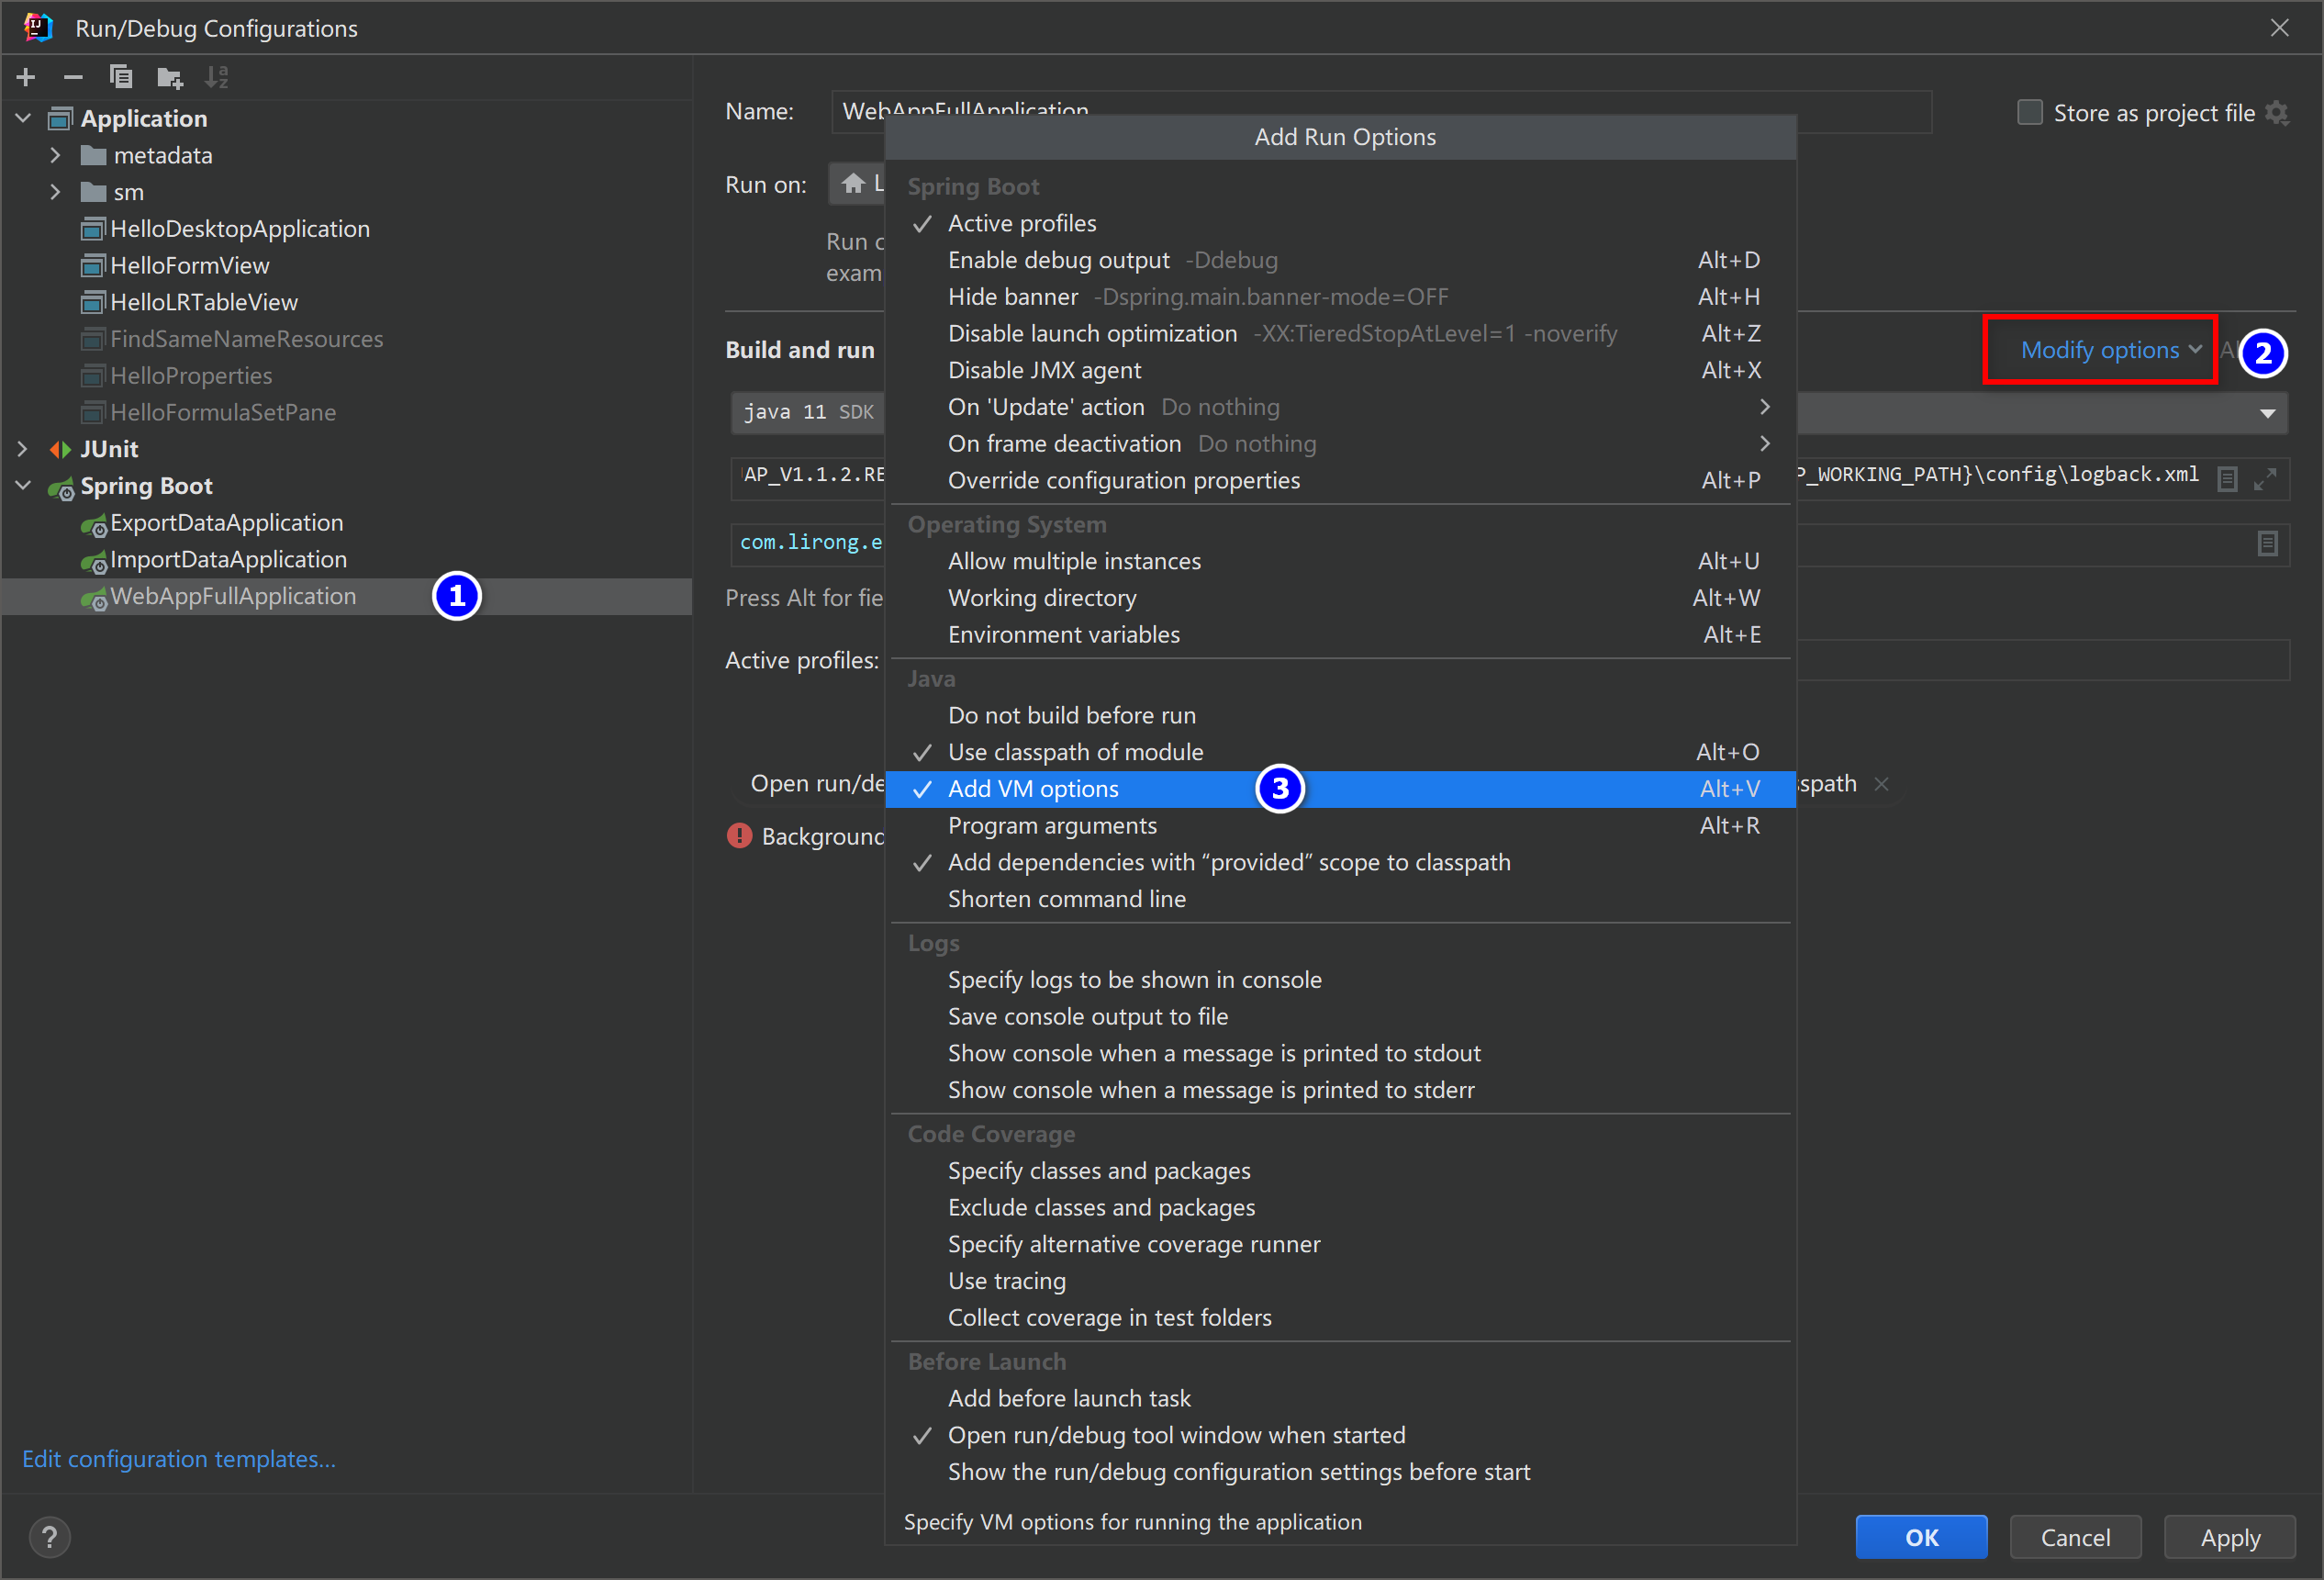Screen dimensions: 2324x1580
Task: Click the Move into new folder icon
Action: coord(170,77)
